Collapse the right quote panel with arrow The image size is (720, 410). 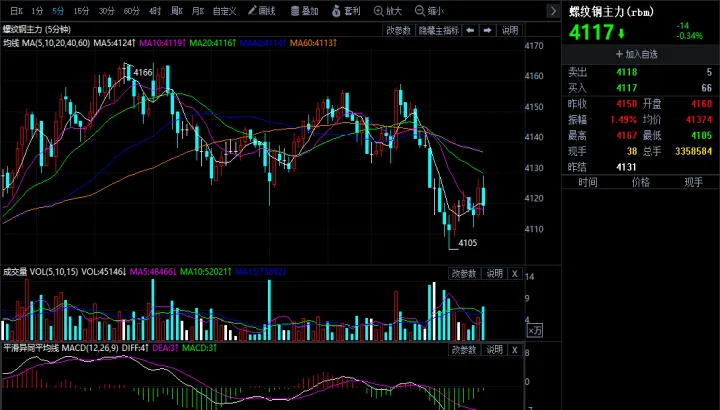554,11
